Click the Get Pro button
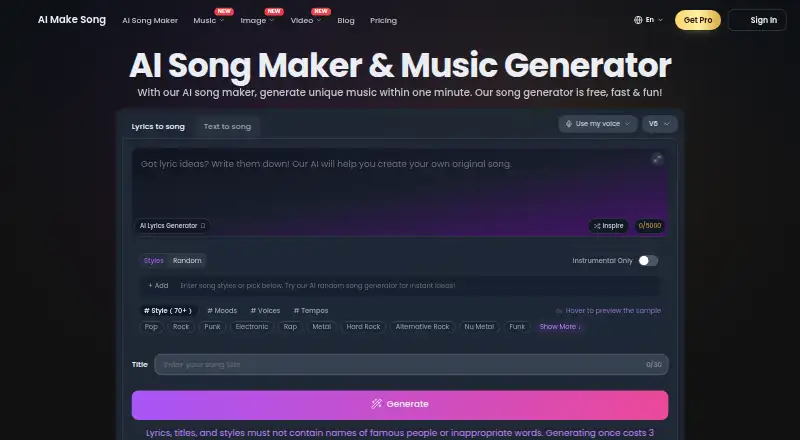The height and width of the screenshot is (440, 800). [697, 20]
